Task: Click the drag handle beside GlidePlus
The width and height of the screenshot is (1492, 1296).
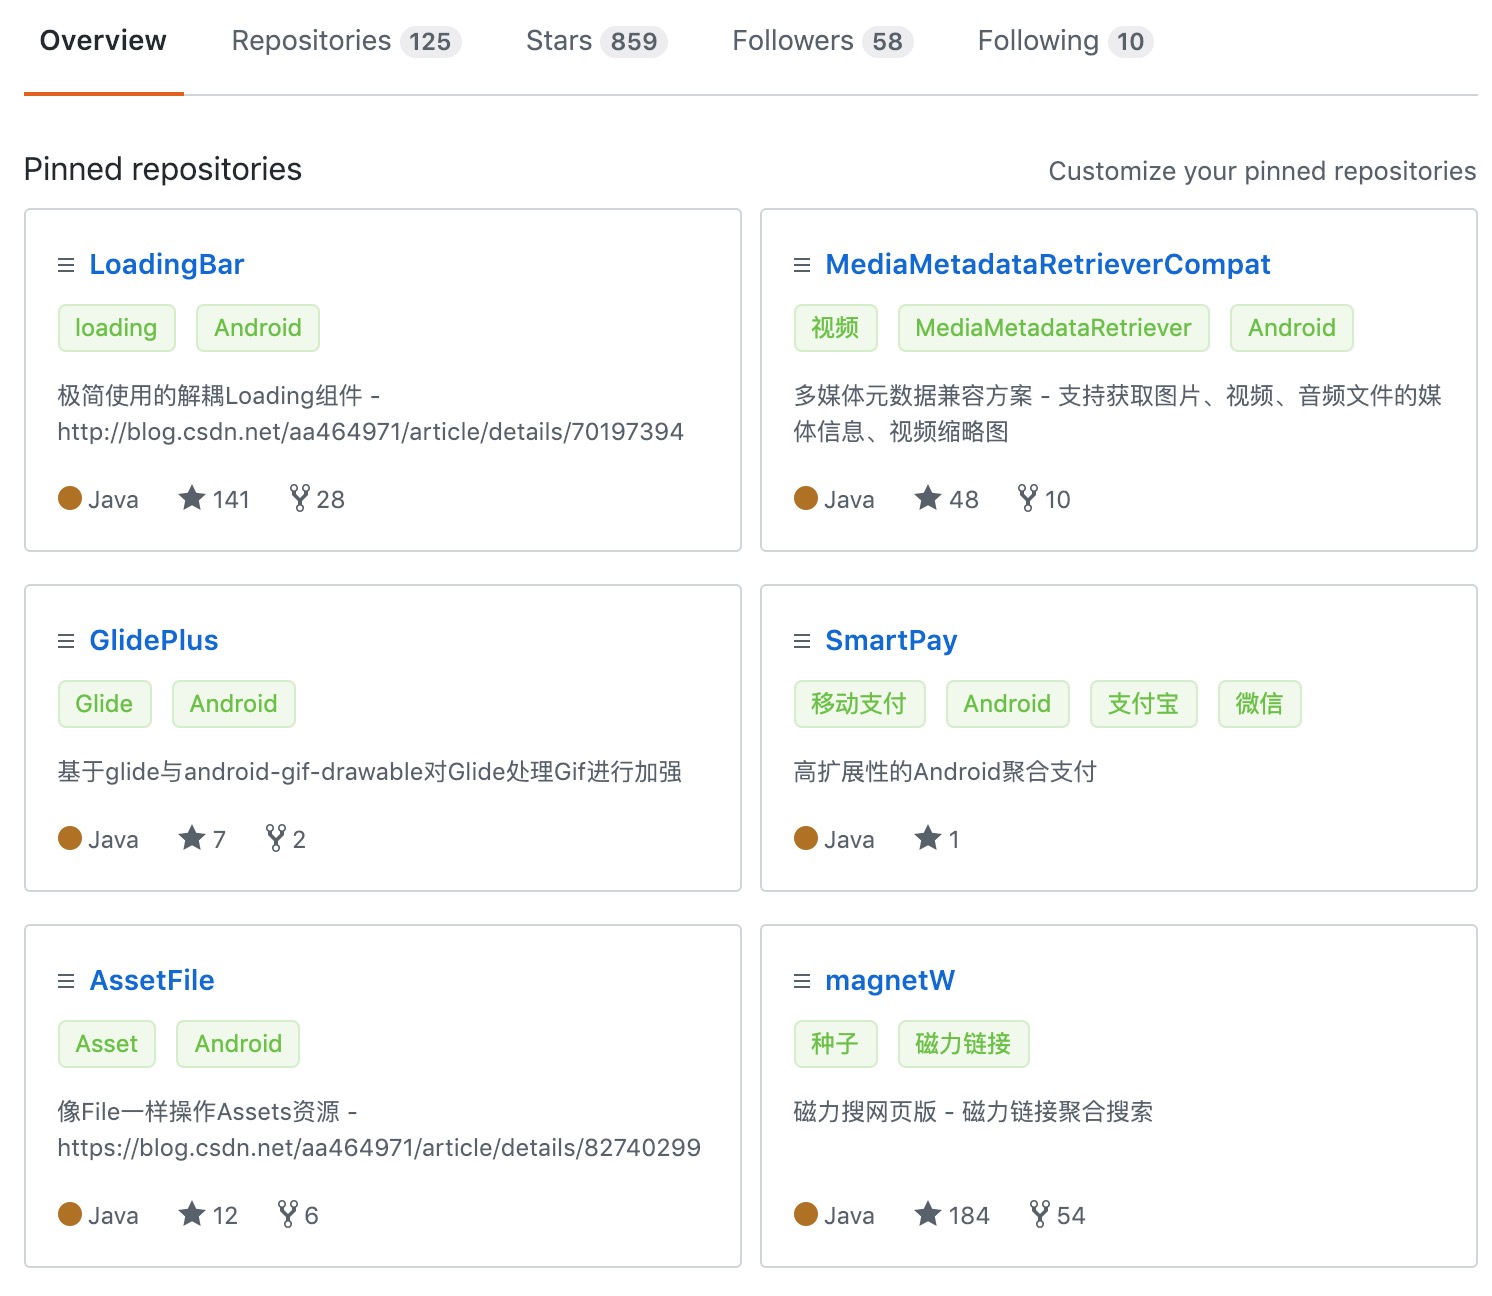Action: 66,641
